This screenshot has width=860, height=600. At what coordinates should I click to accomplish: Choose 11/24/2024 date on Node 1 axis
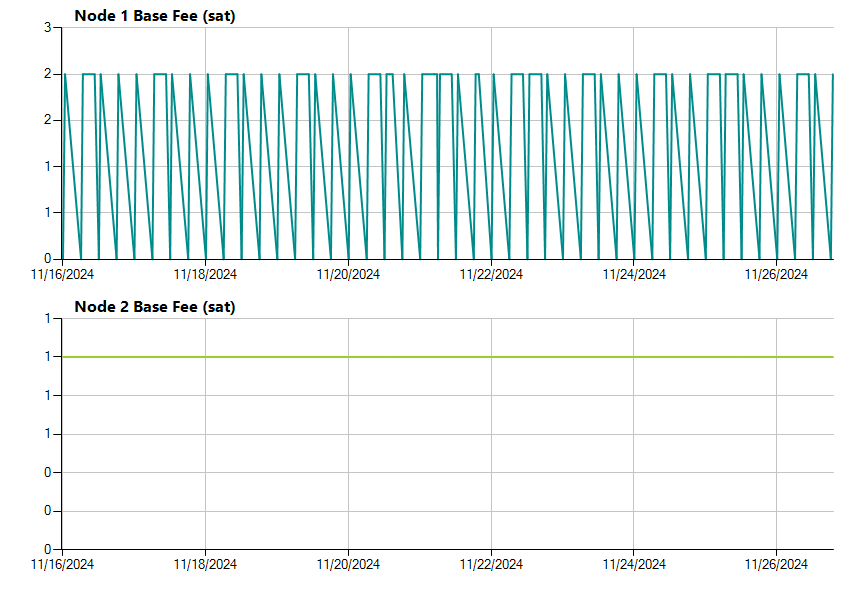634,274
